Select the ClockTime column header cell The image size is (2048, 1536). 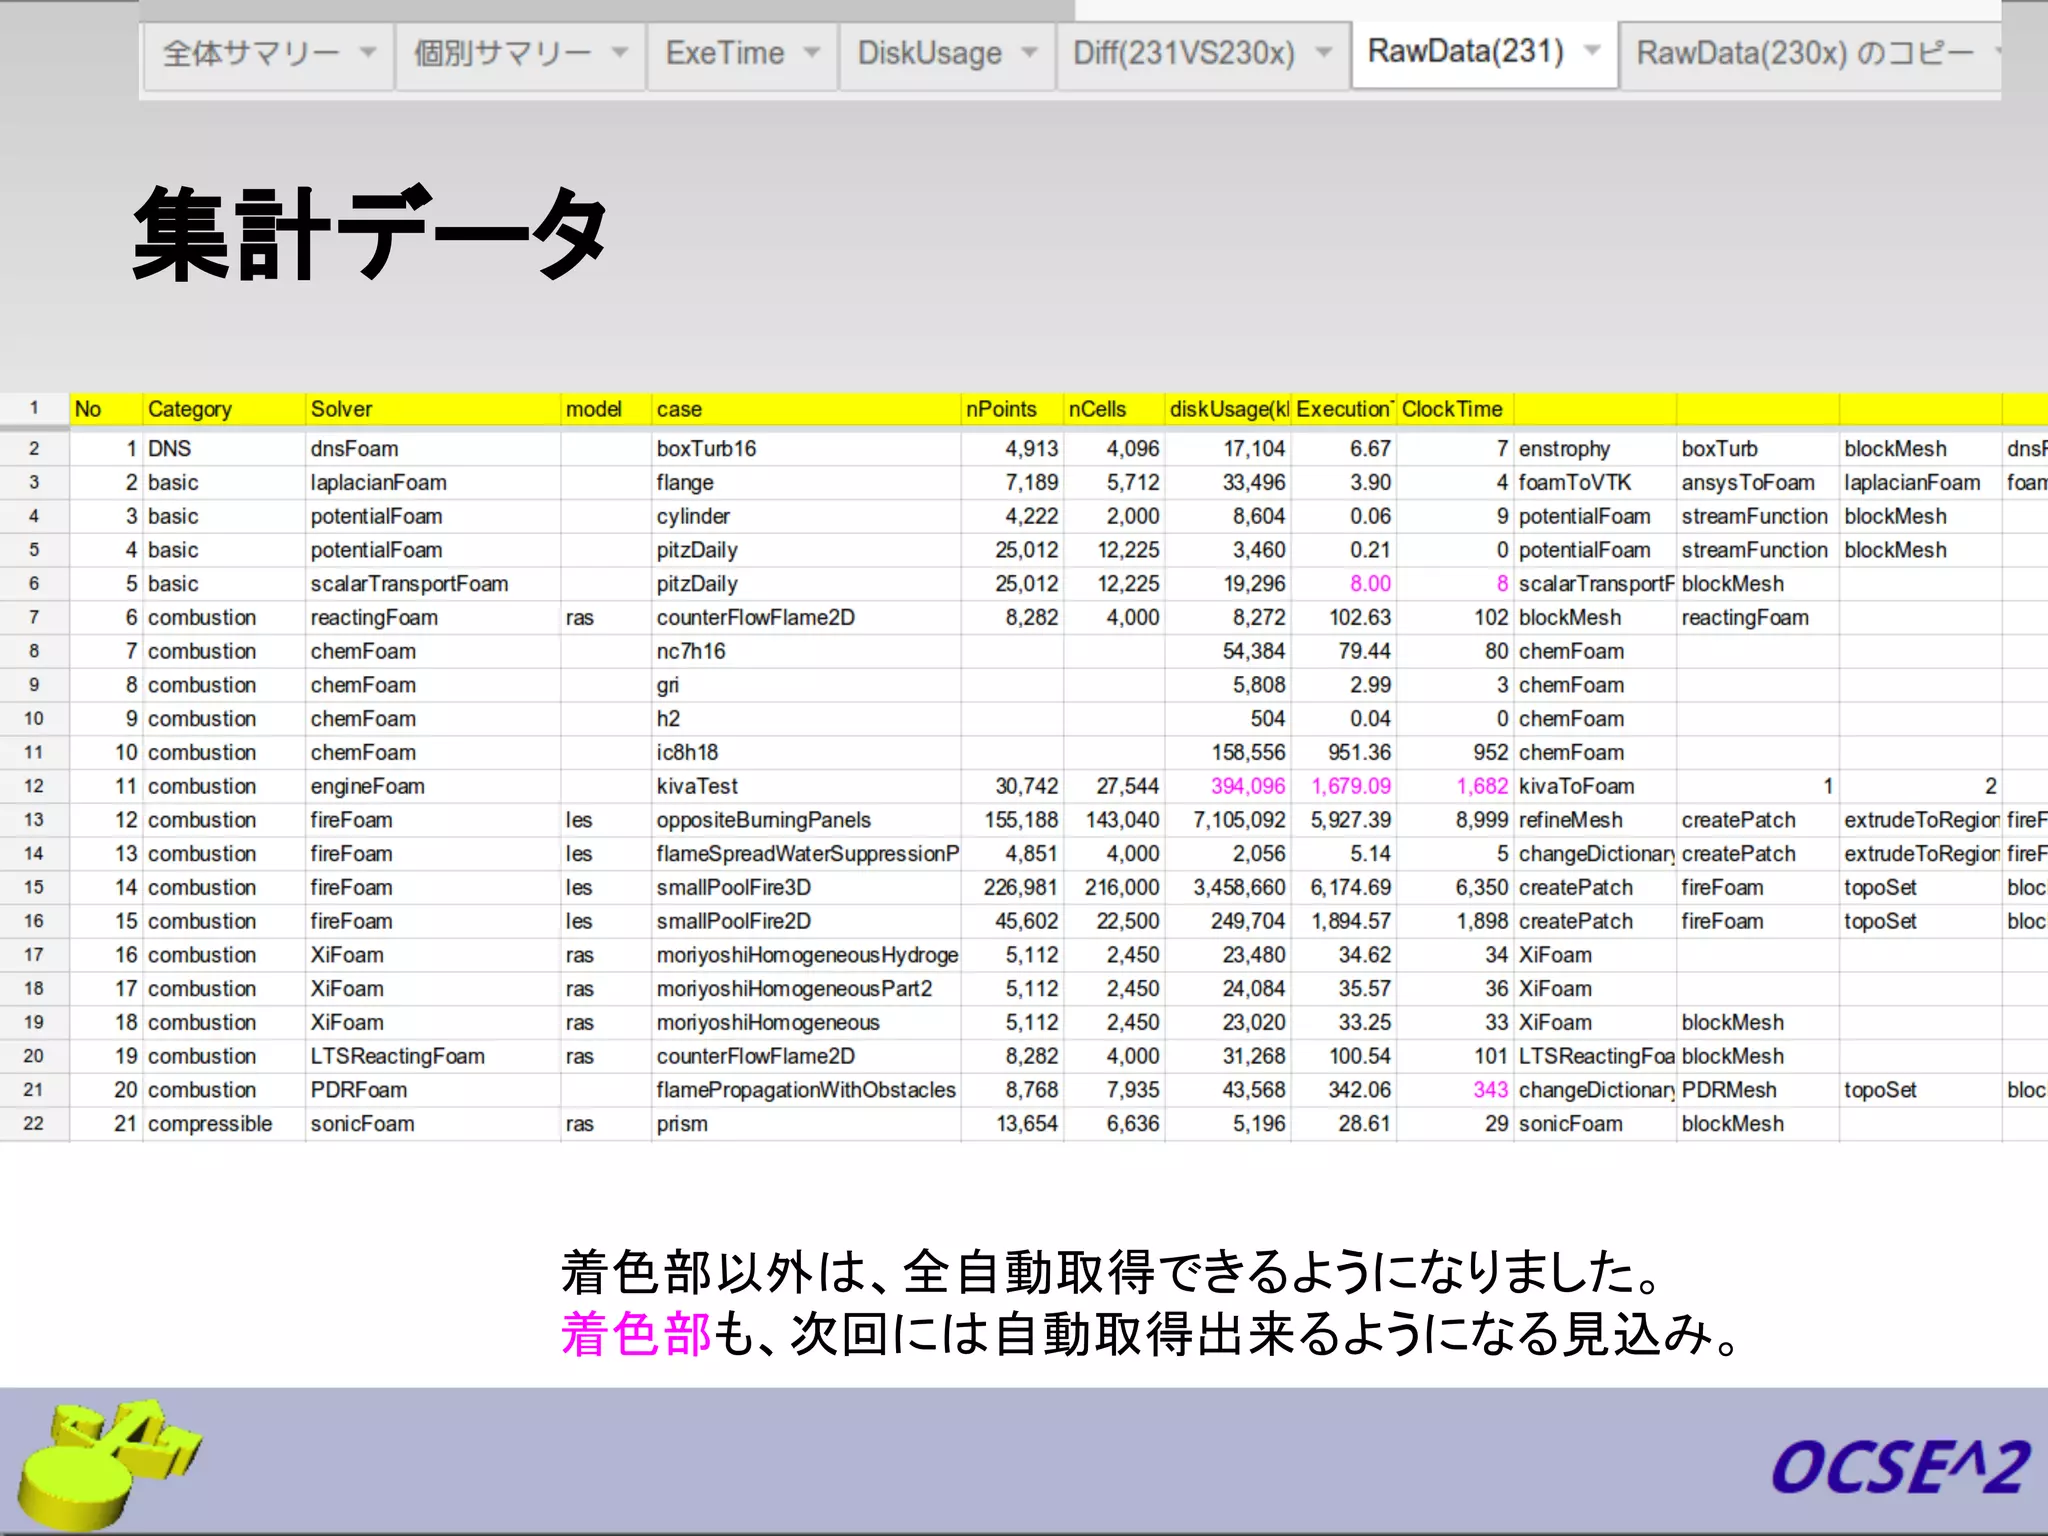tap(1451, 408)
